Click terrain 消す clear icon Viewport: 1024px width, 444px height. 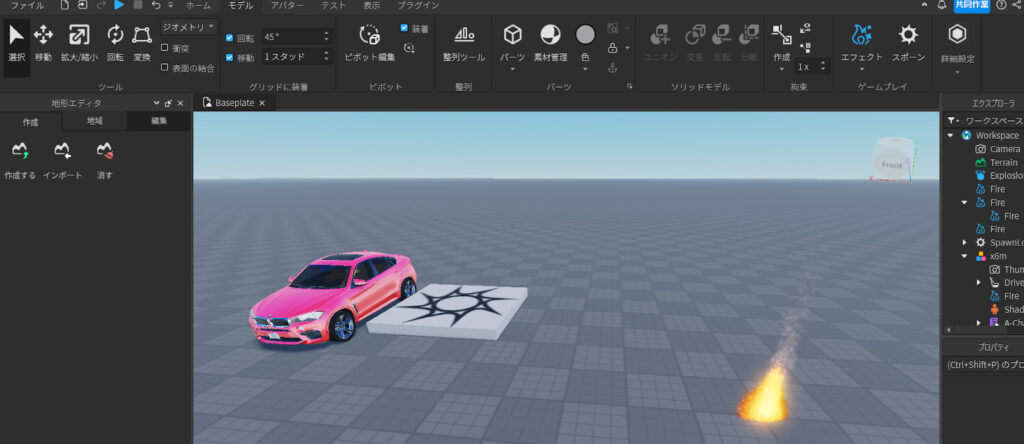click(104, 151)
